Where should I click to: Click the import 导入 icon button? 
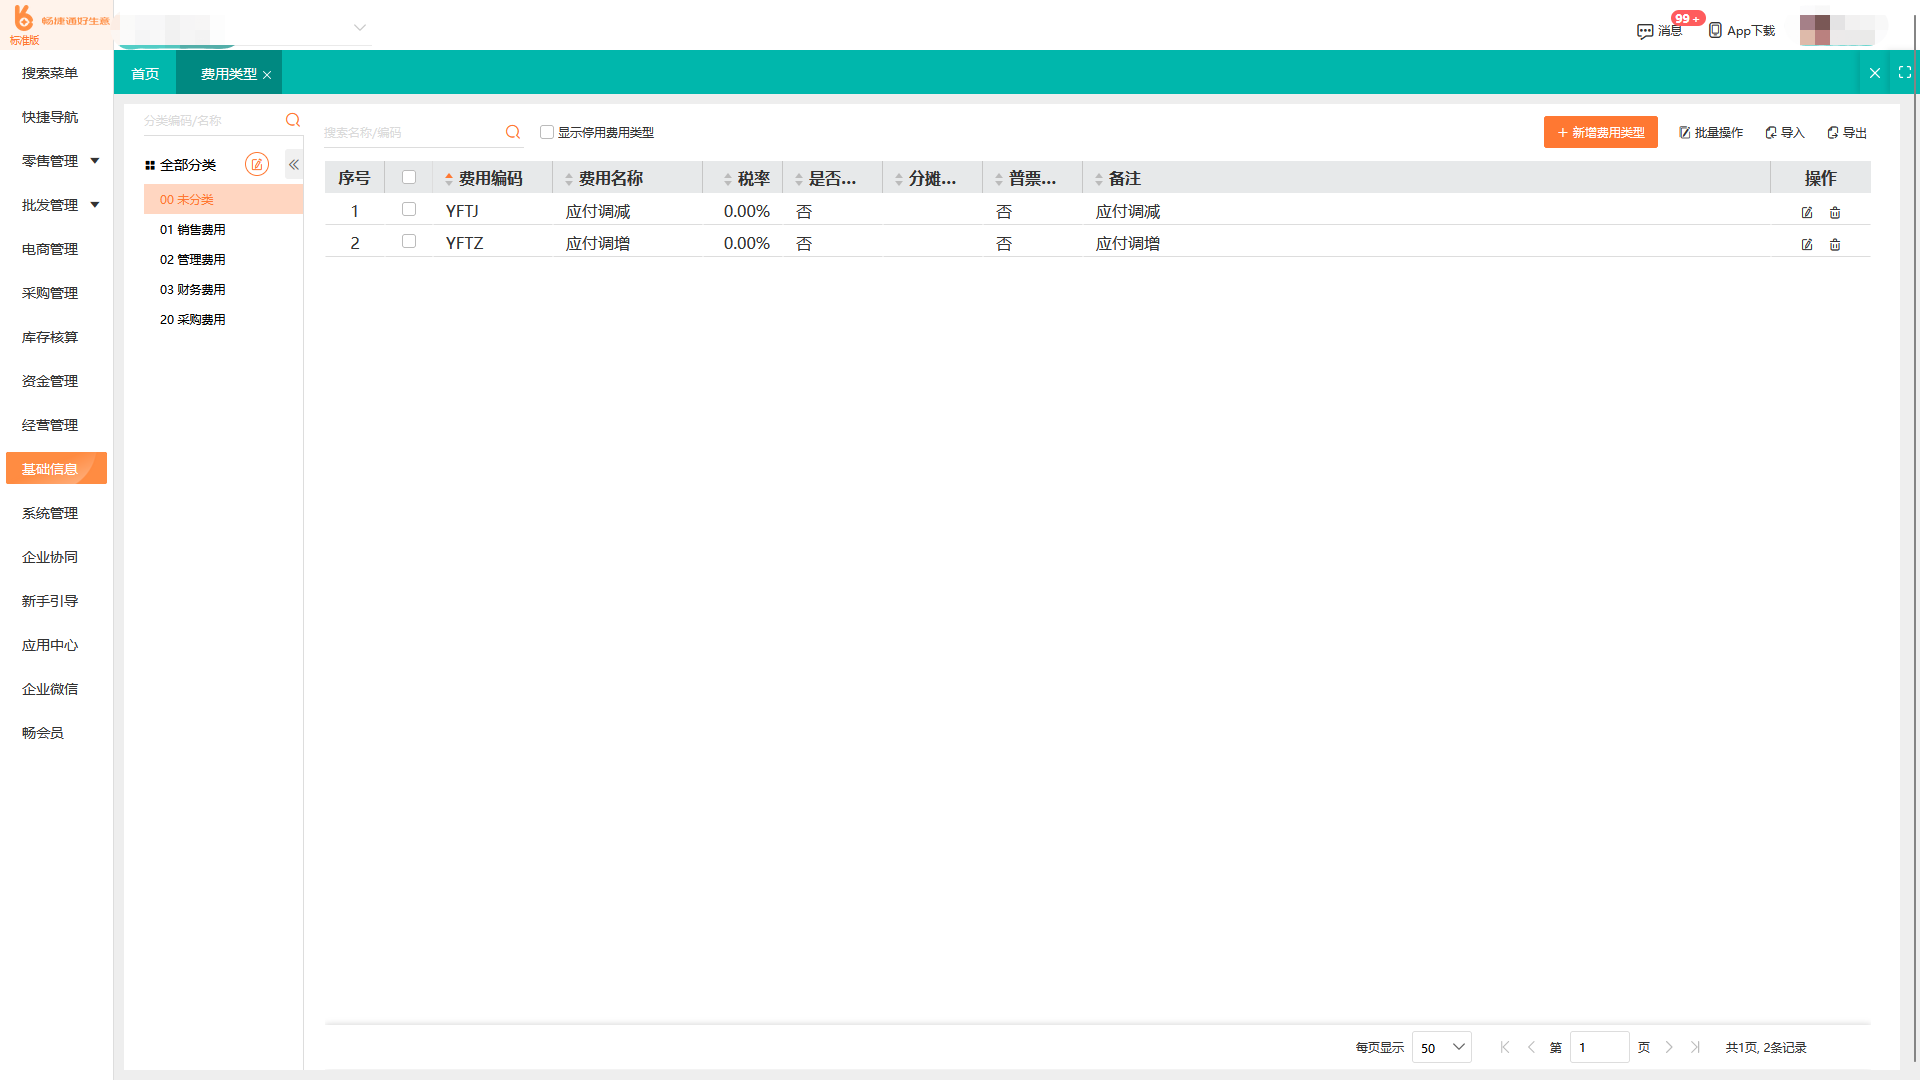1785,132
